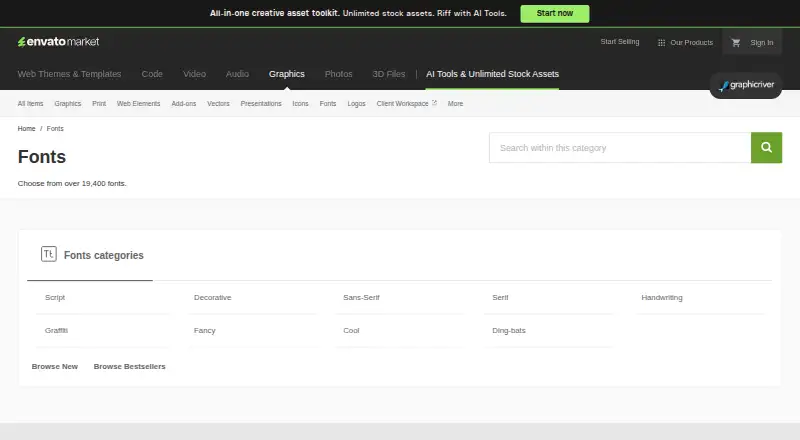Open the Script fonts category
The height and width of the screenshot is (440, 800).
tap(55, 298)
